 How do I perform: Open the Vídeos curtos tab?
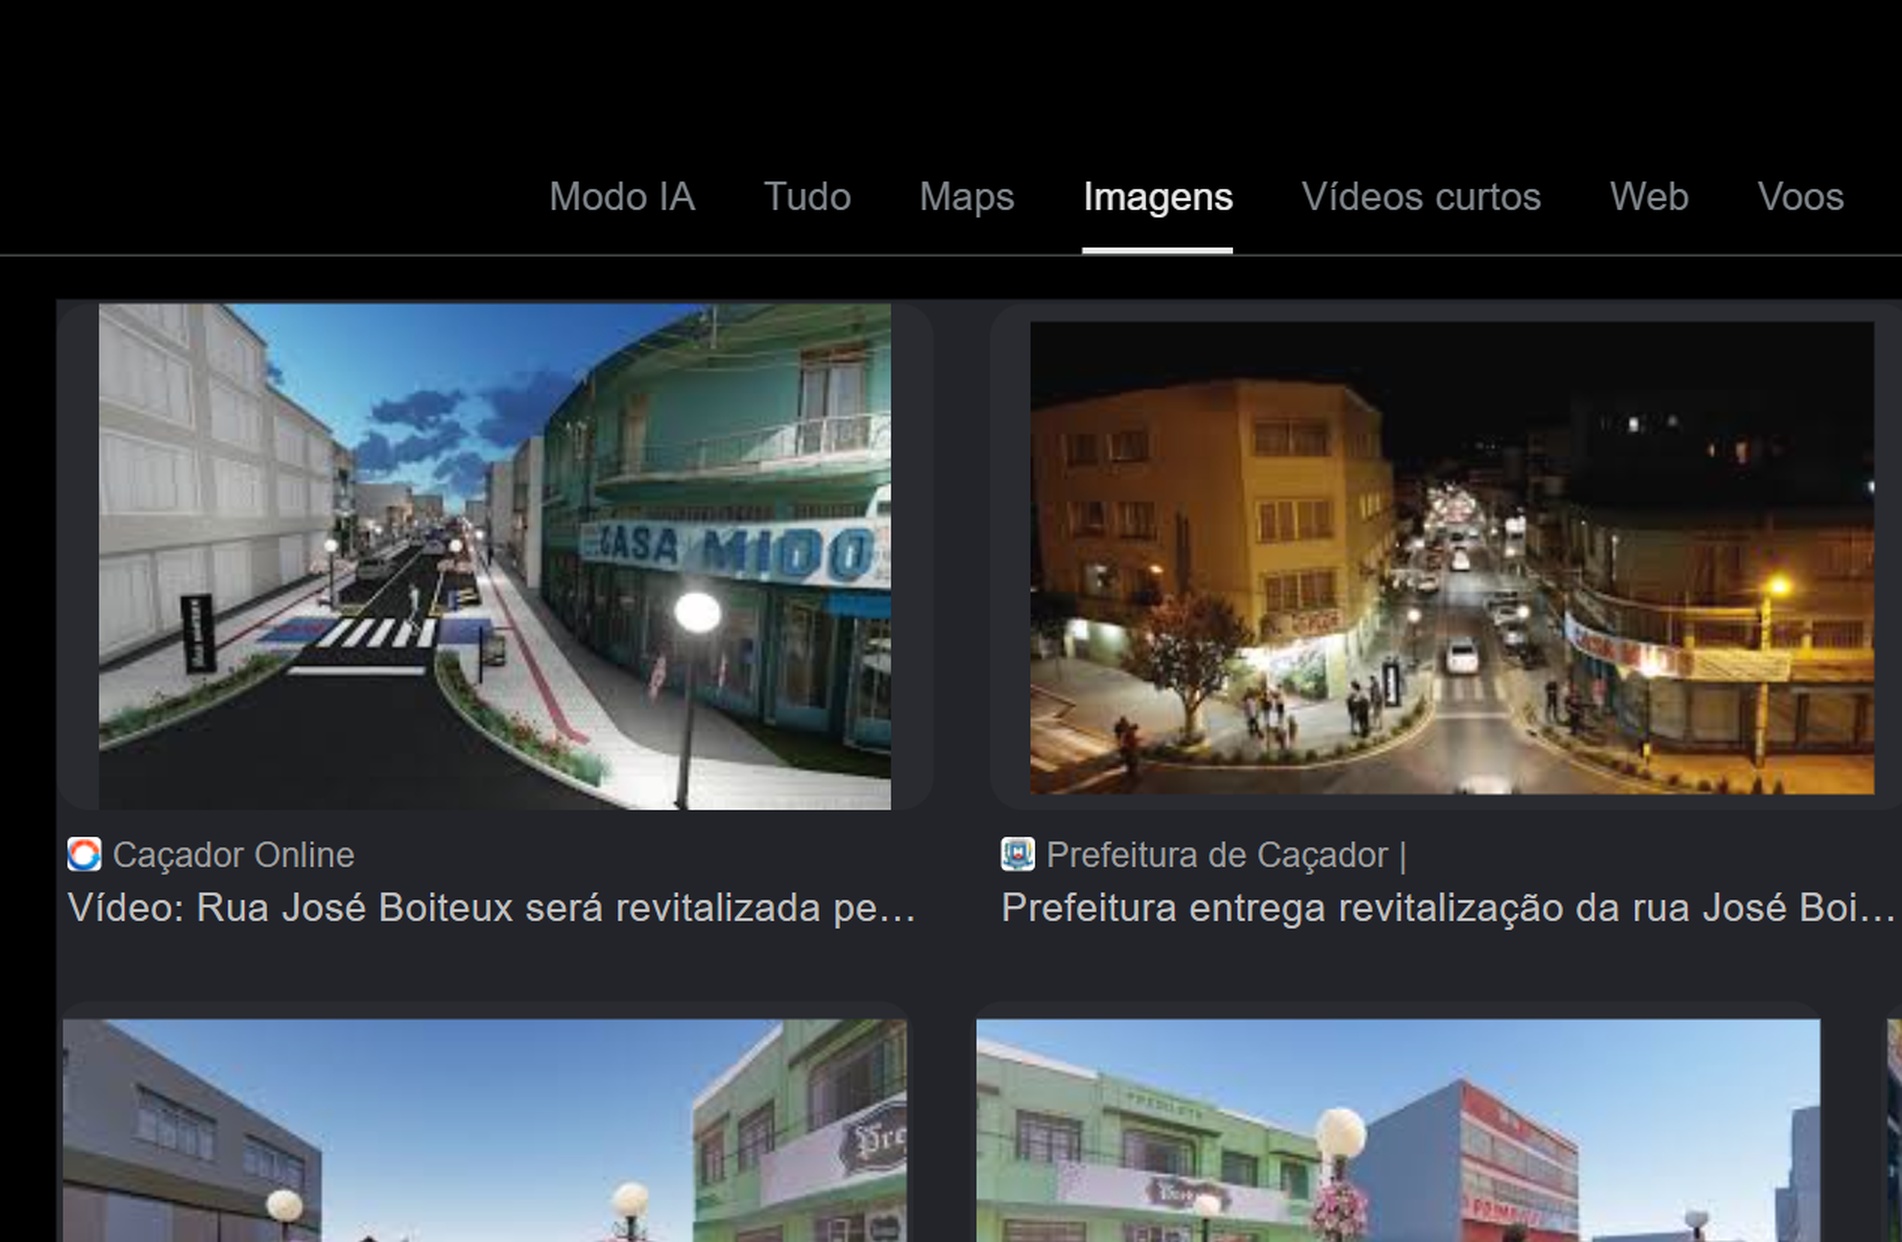[1420, 197]
